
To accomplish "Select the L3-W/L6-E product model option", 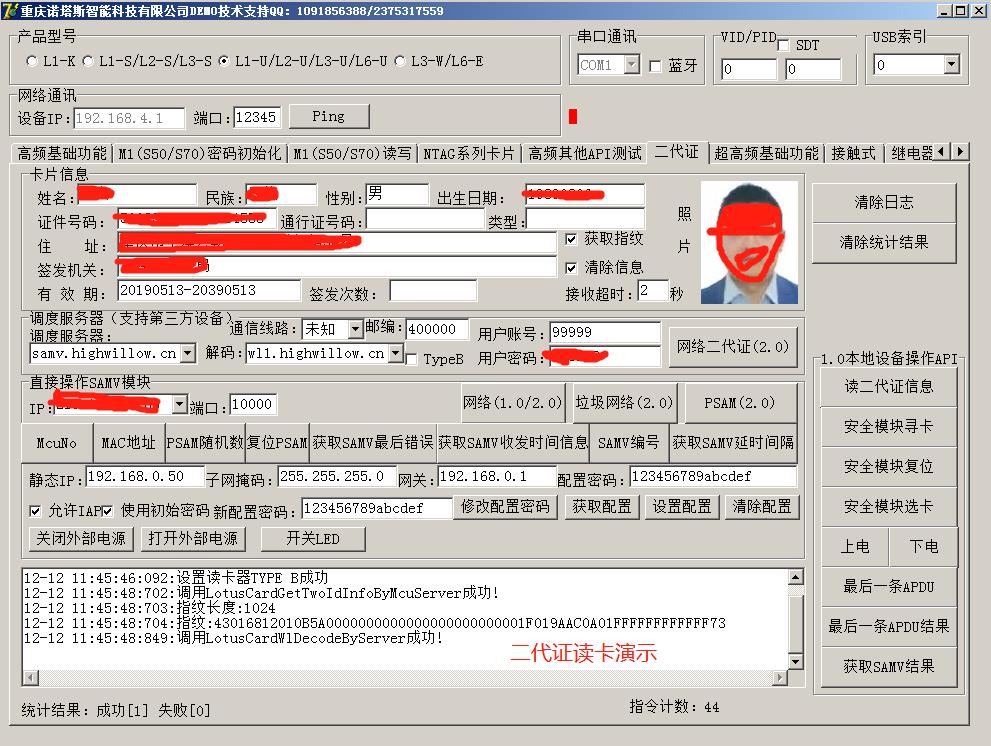I will click(402, 61).
